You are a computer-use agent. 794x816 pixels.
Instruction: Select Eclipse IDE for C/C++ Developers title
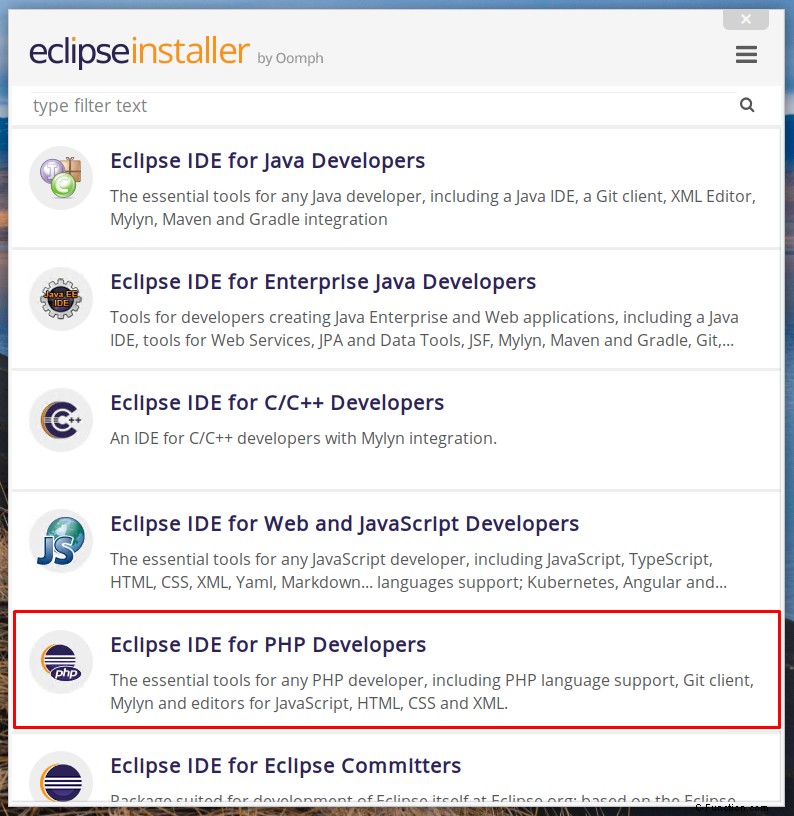(x=277, y=403)
